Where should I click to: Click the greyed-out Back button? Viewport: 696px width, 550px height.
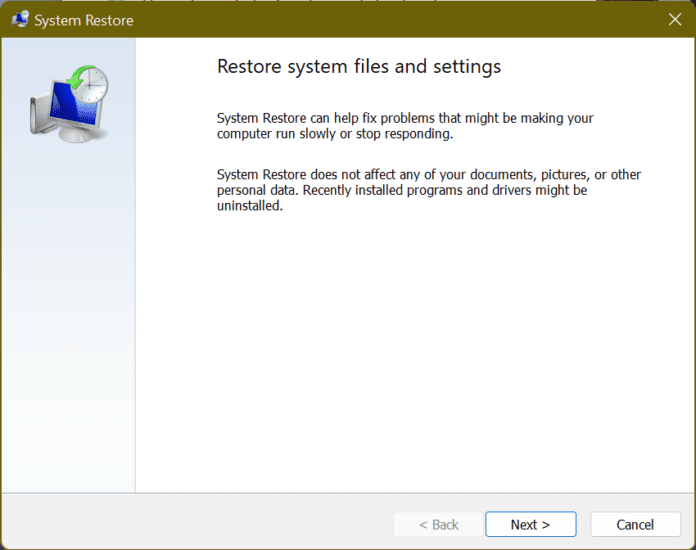click(x=439, y=524)
